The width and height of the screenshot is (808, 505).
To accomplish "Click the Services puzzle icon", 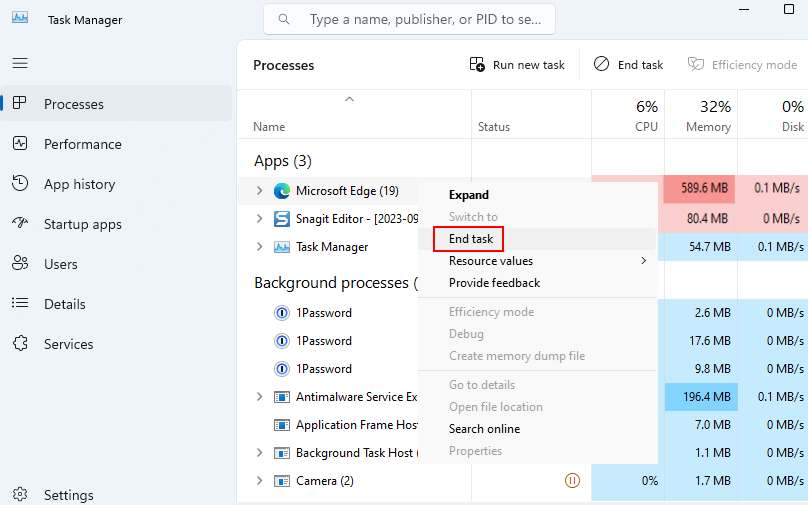I will click(x=20, y=343).
